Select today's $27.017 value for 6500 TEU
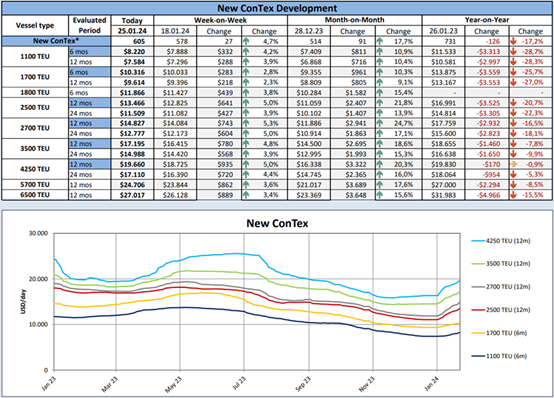The image size is (554, 398). [x=132, y=195]
